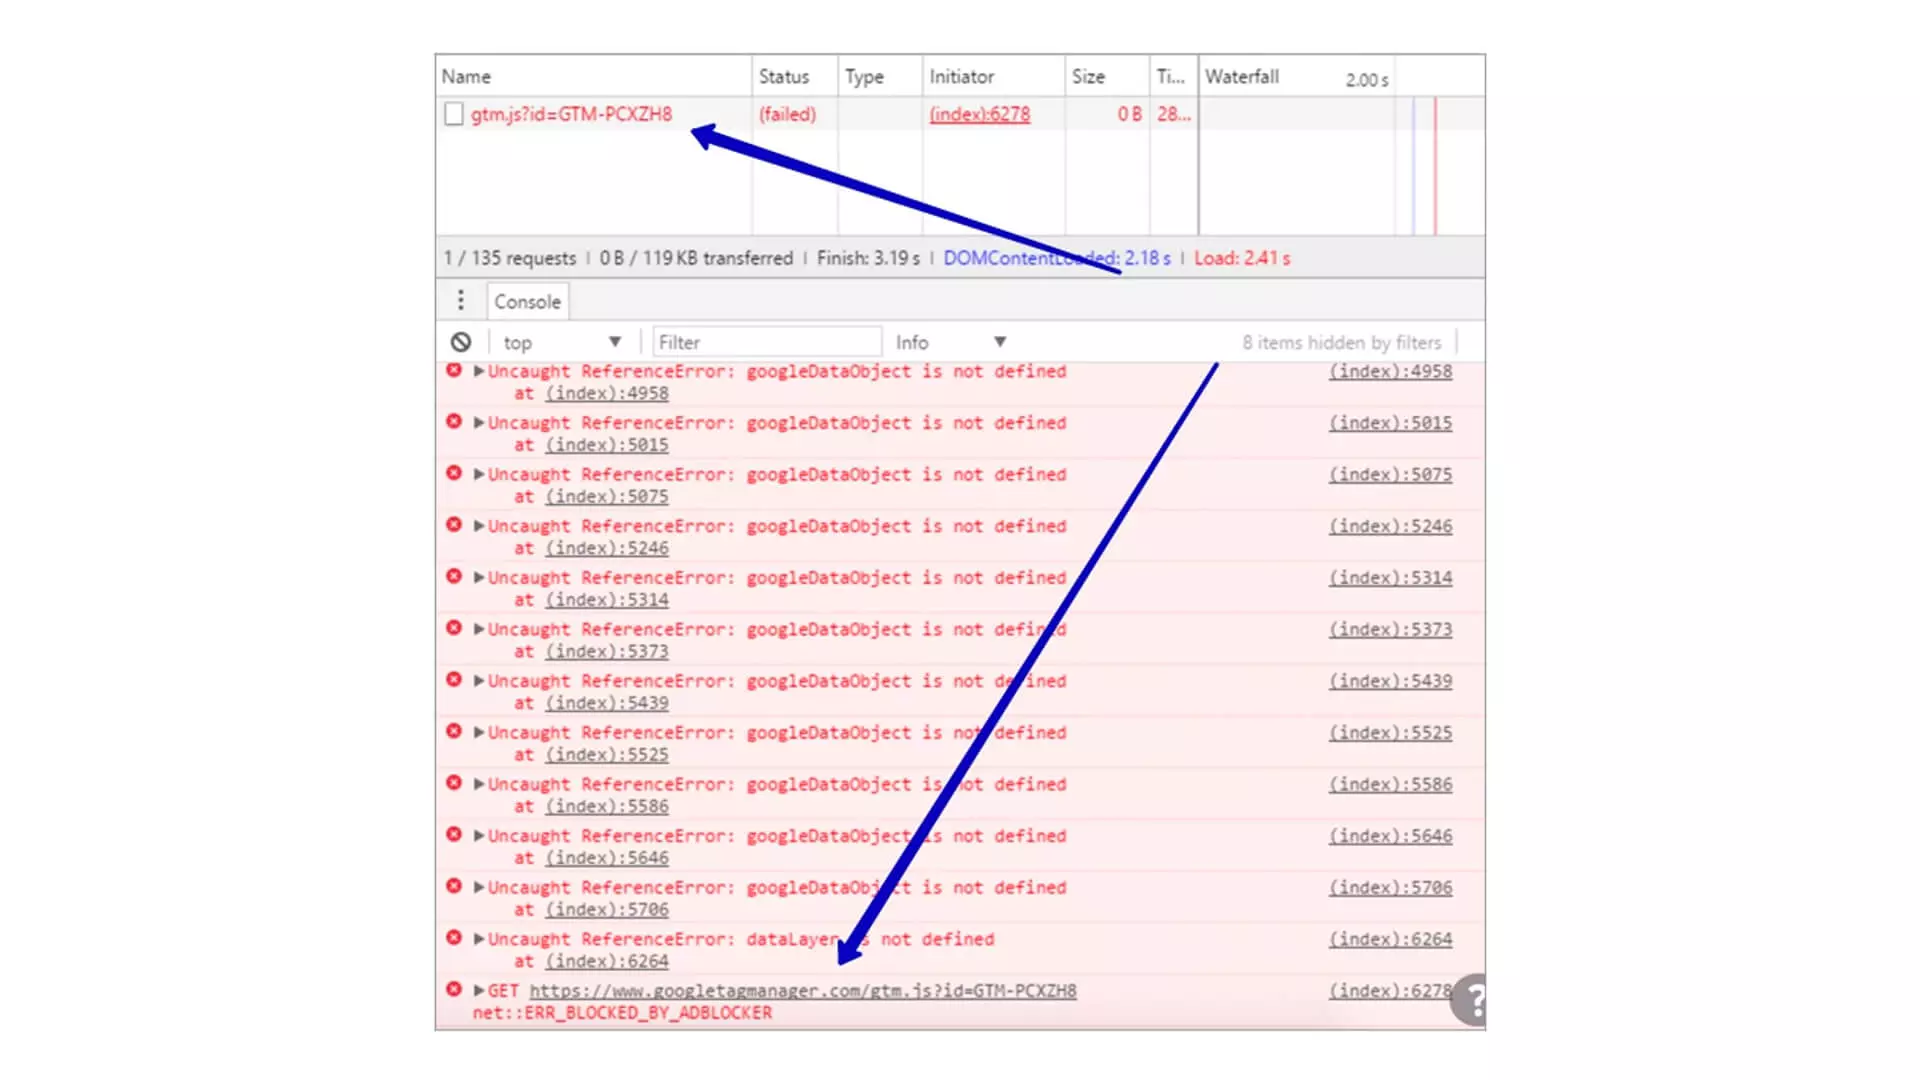Click the Filter input field in Console
1920x1080 pixels.
[765, 343]
